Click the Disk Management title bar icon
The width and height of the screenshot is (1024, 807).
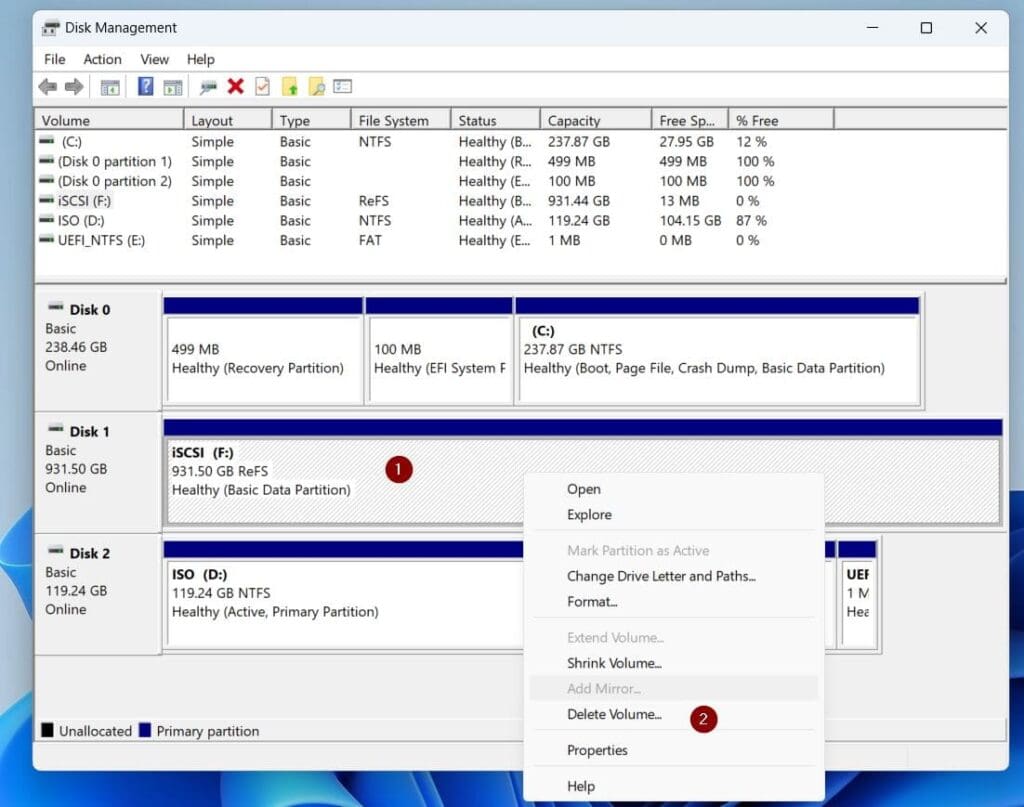50,28
